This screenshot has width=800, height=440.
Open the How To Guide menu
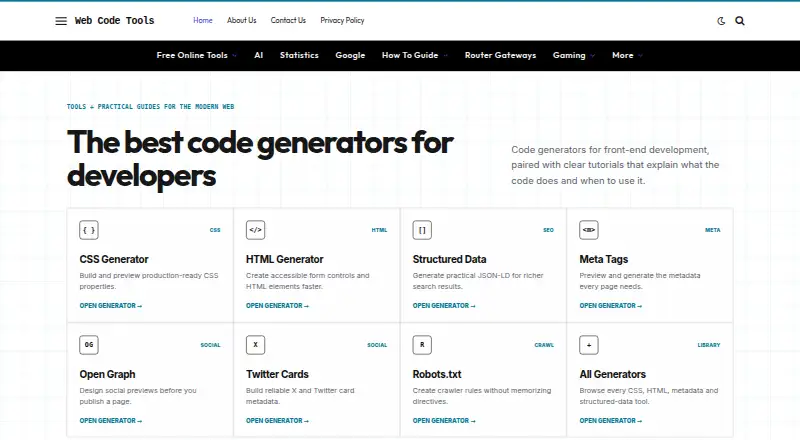410,55
